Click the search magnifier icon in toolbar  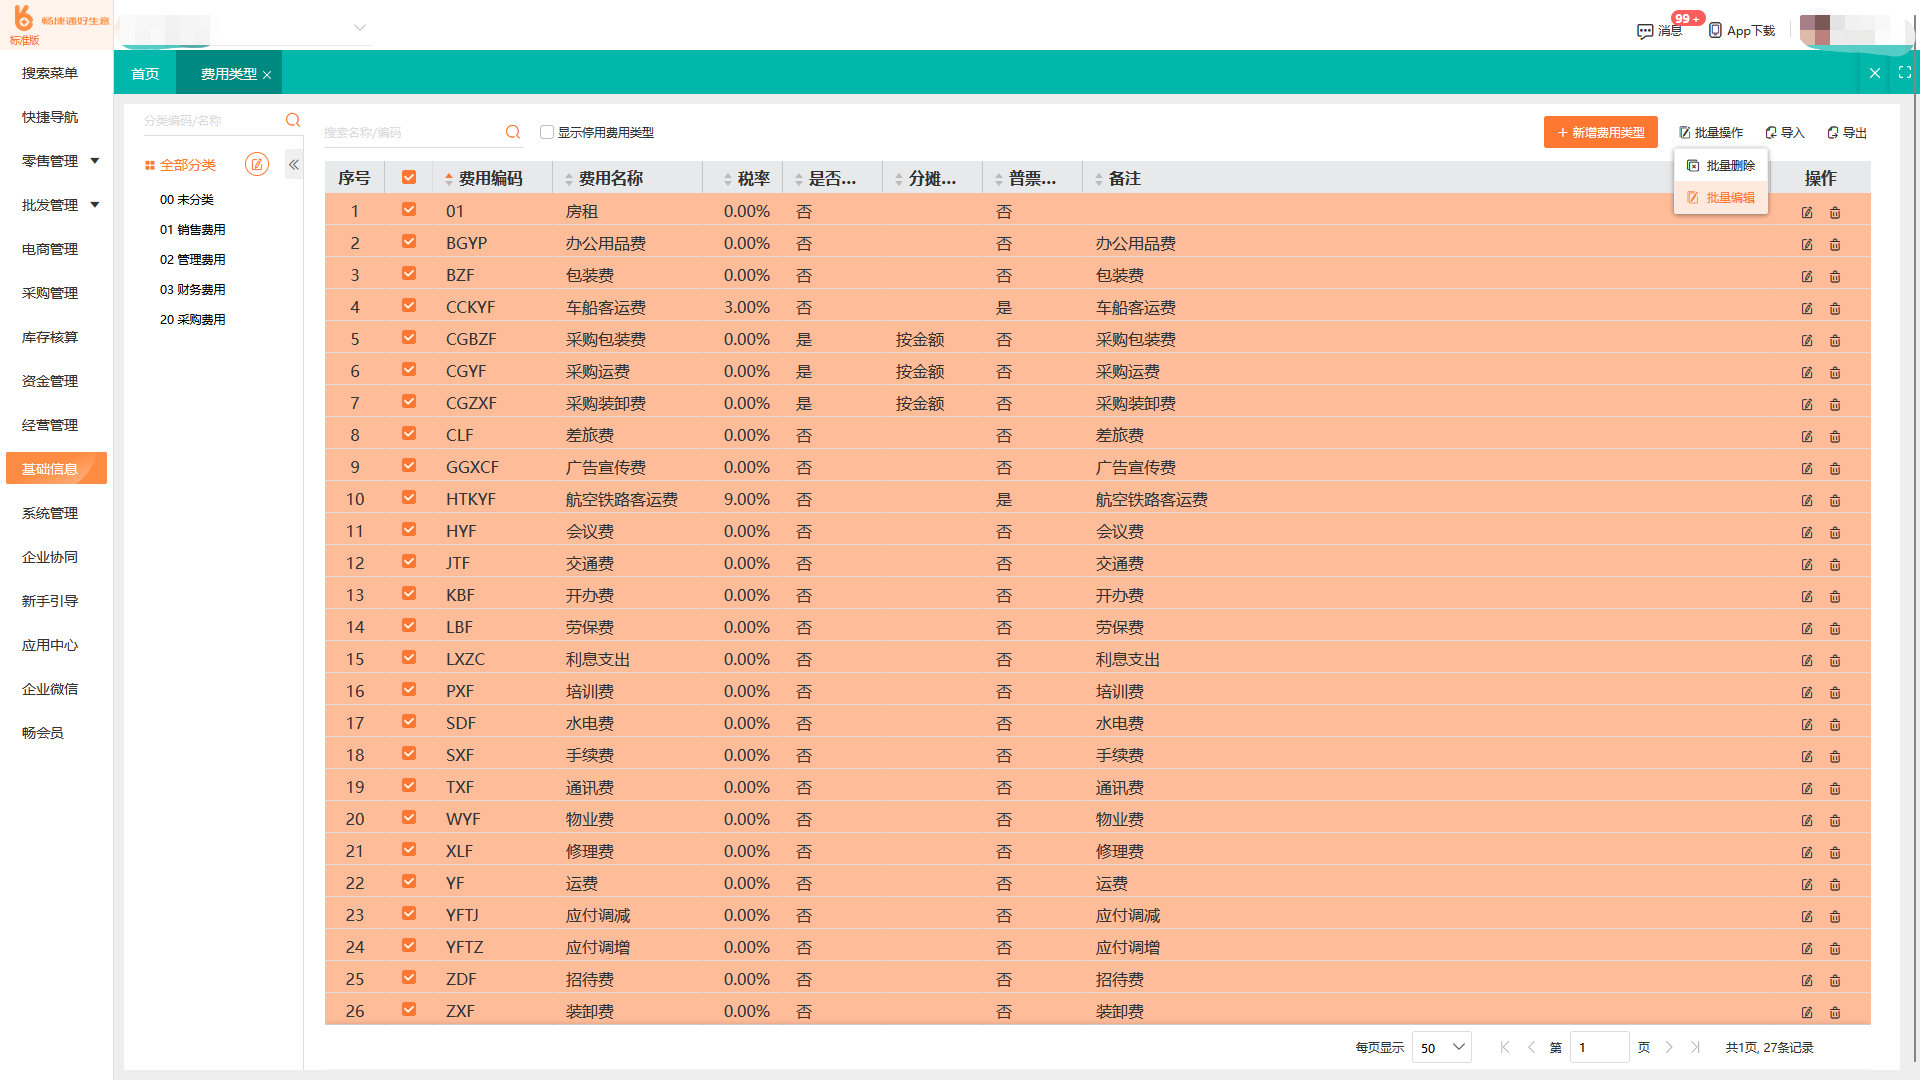[514, 131]
